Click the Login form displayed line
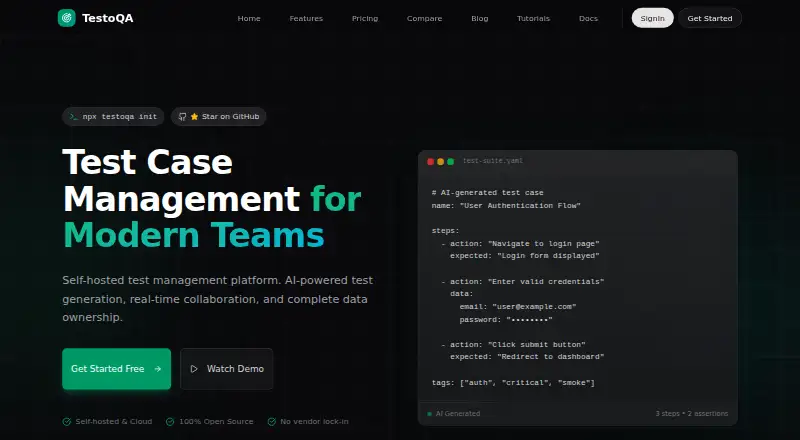Viewport: 800px width, 440px height. [524, 256]
